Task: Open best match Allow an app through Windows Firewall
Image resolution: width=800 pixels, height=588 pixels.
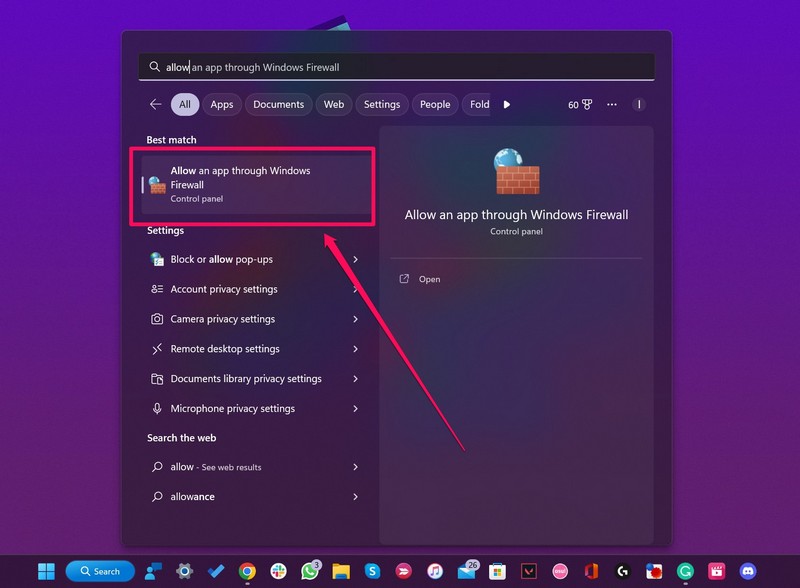Action: point(256,185)
